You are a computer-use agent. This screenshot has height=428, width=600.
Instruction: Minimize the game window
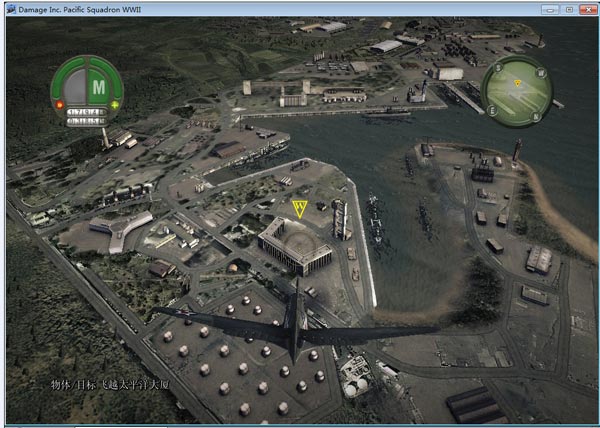point(550,8)
